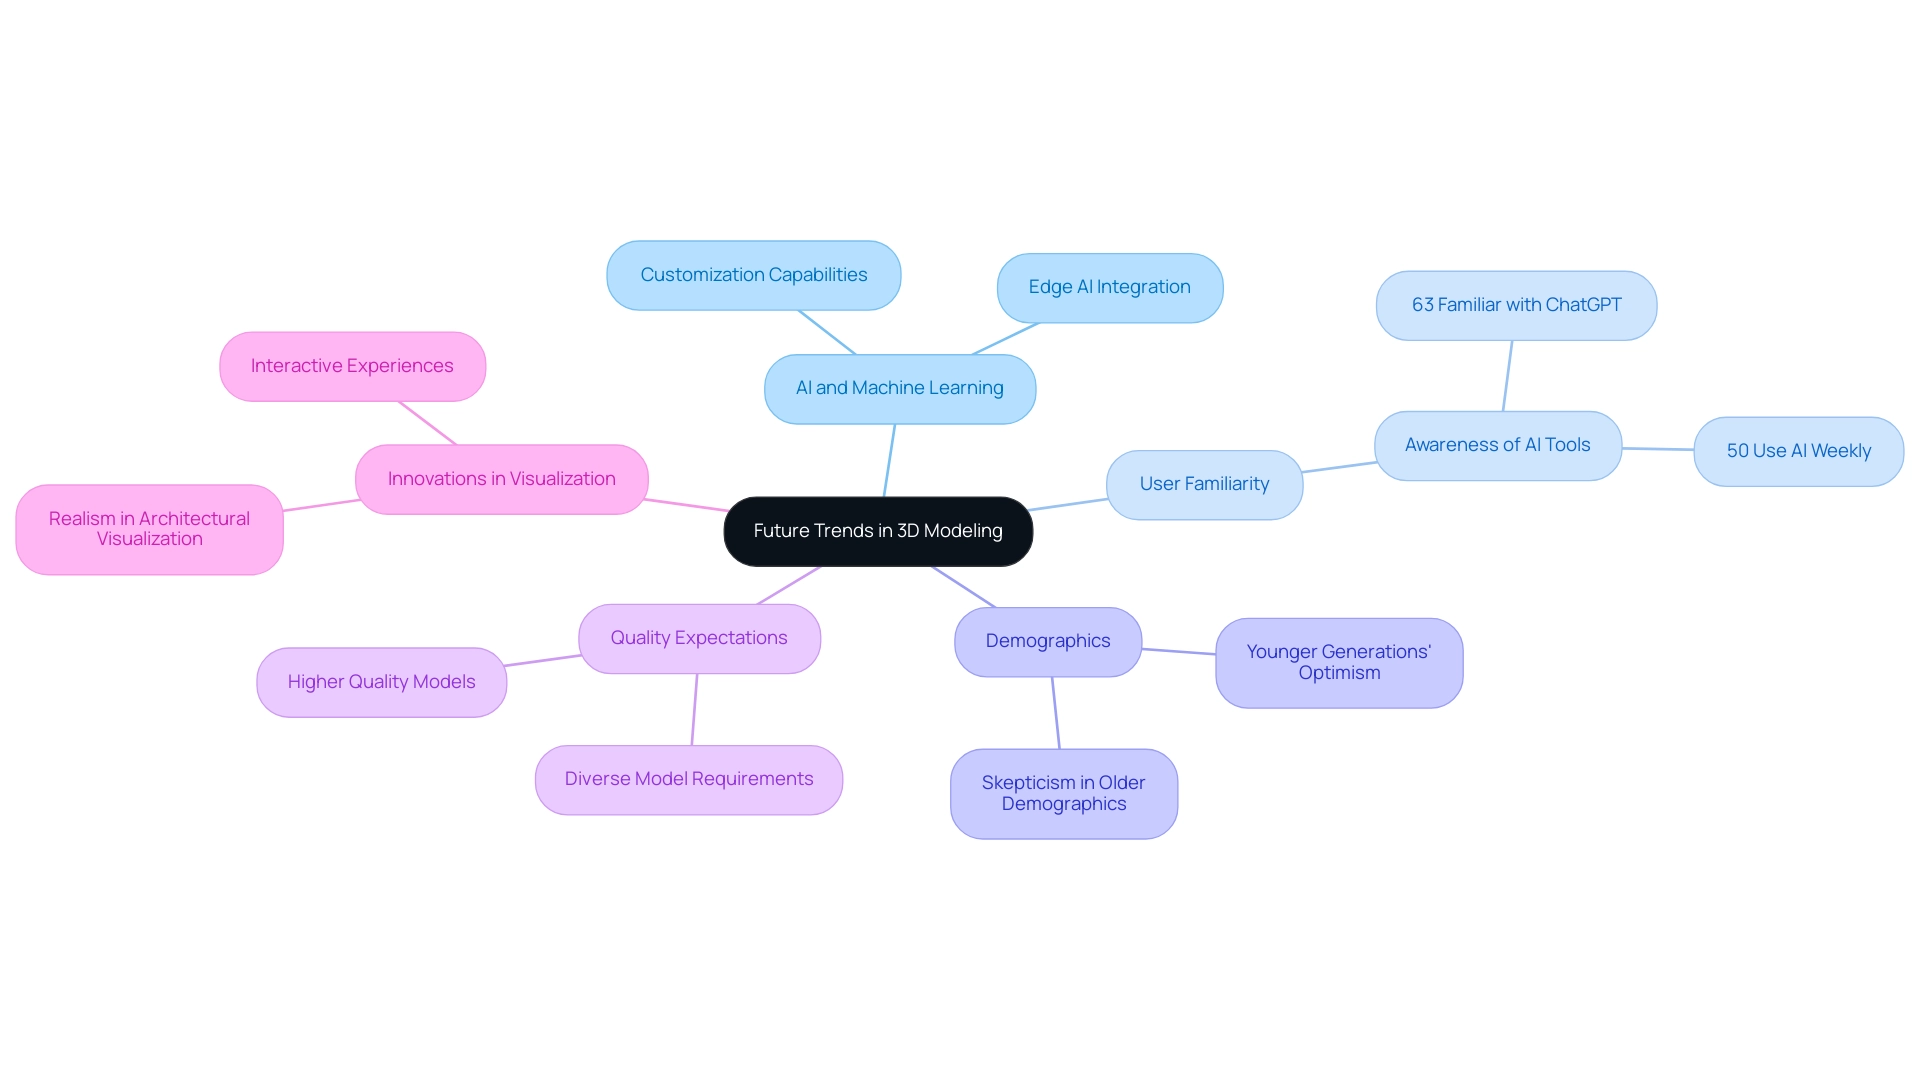Screen dimensions: 1920x1083
Task: Toggle visibility of User Familiarity subtree
Action: coord(1205,481)
